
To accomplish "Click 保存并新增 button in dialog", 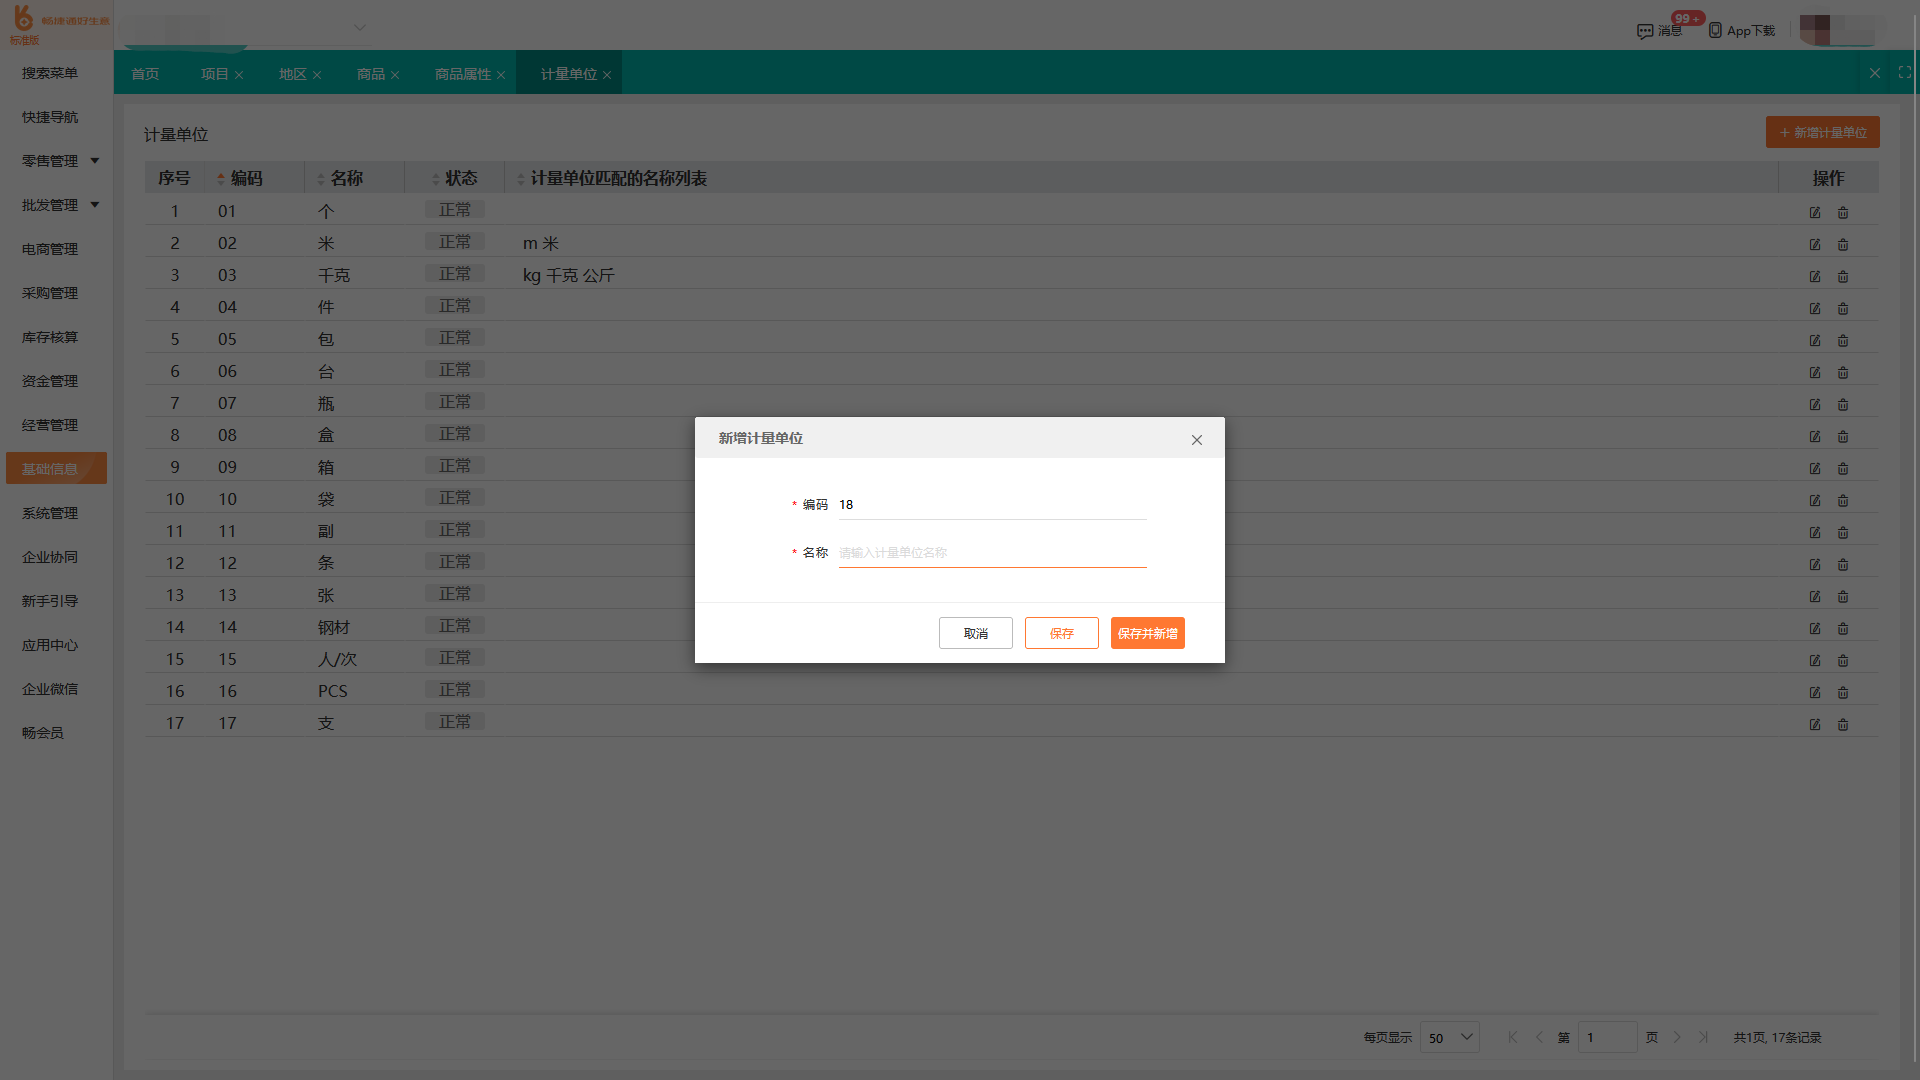I will (1147, 633).
